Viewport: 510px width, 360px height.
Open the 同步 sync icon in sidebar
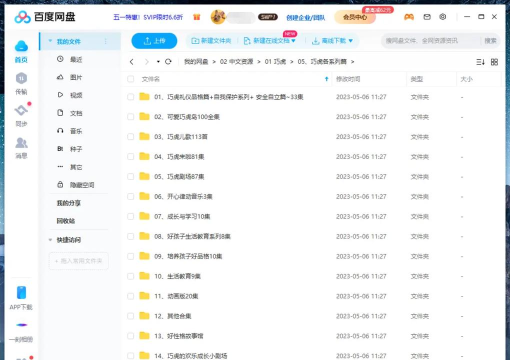(x=21, y=110)
